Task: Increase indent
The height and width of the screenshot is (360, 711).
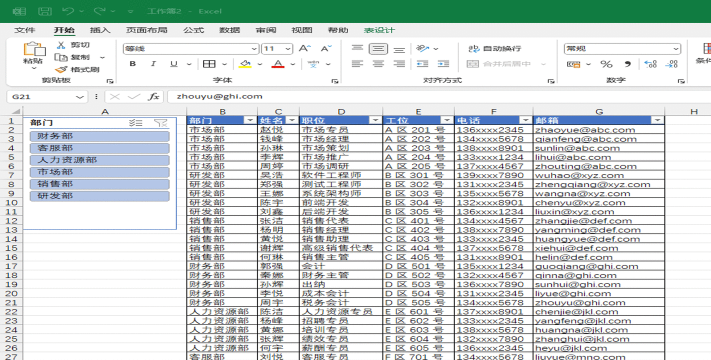Action: pos(443,64)
